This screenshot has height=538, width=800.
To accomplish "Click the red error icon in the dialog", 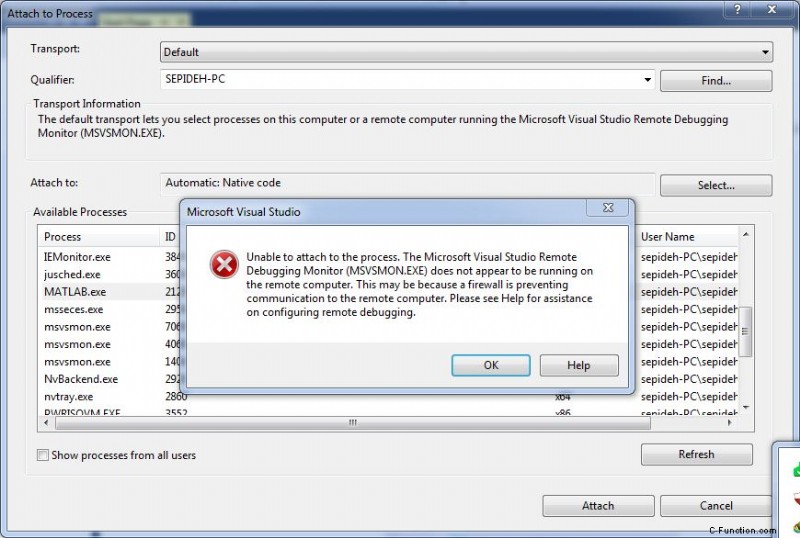I will tap(222, 266).
